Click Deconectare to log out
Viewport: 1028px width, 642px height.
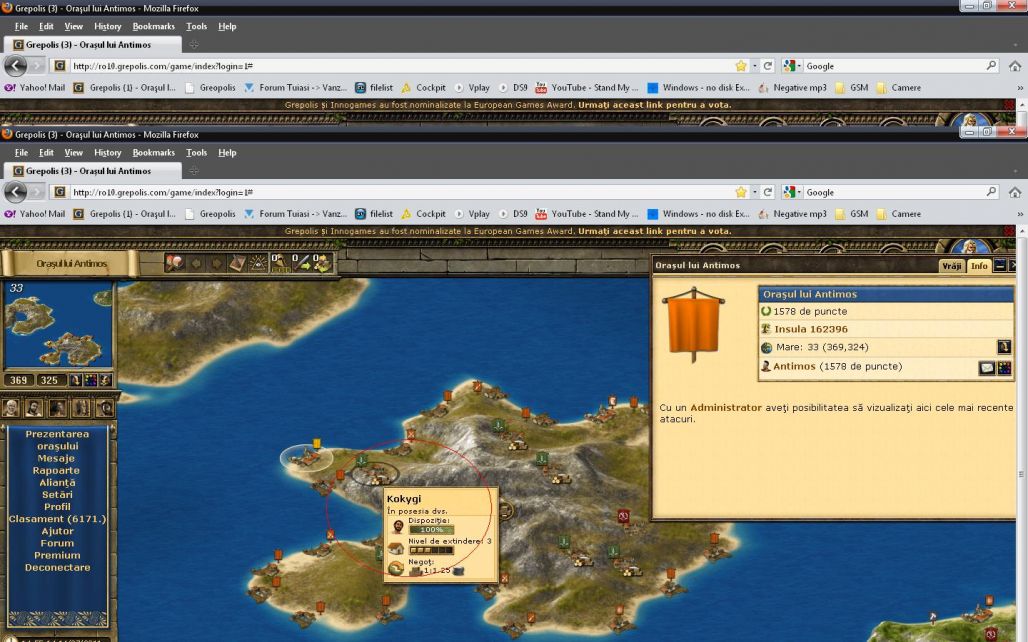point(57,568)
